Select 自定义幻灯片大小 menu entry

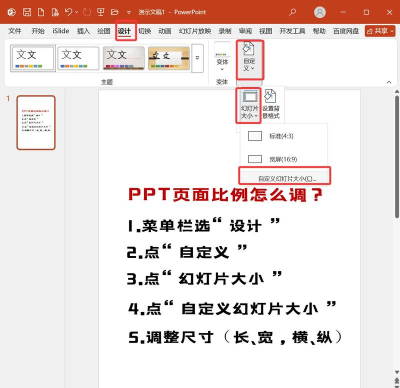click(284, 176)
